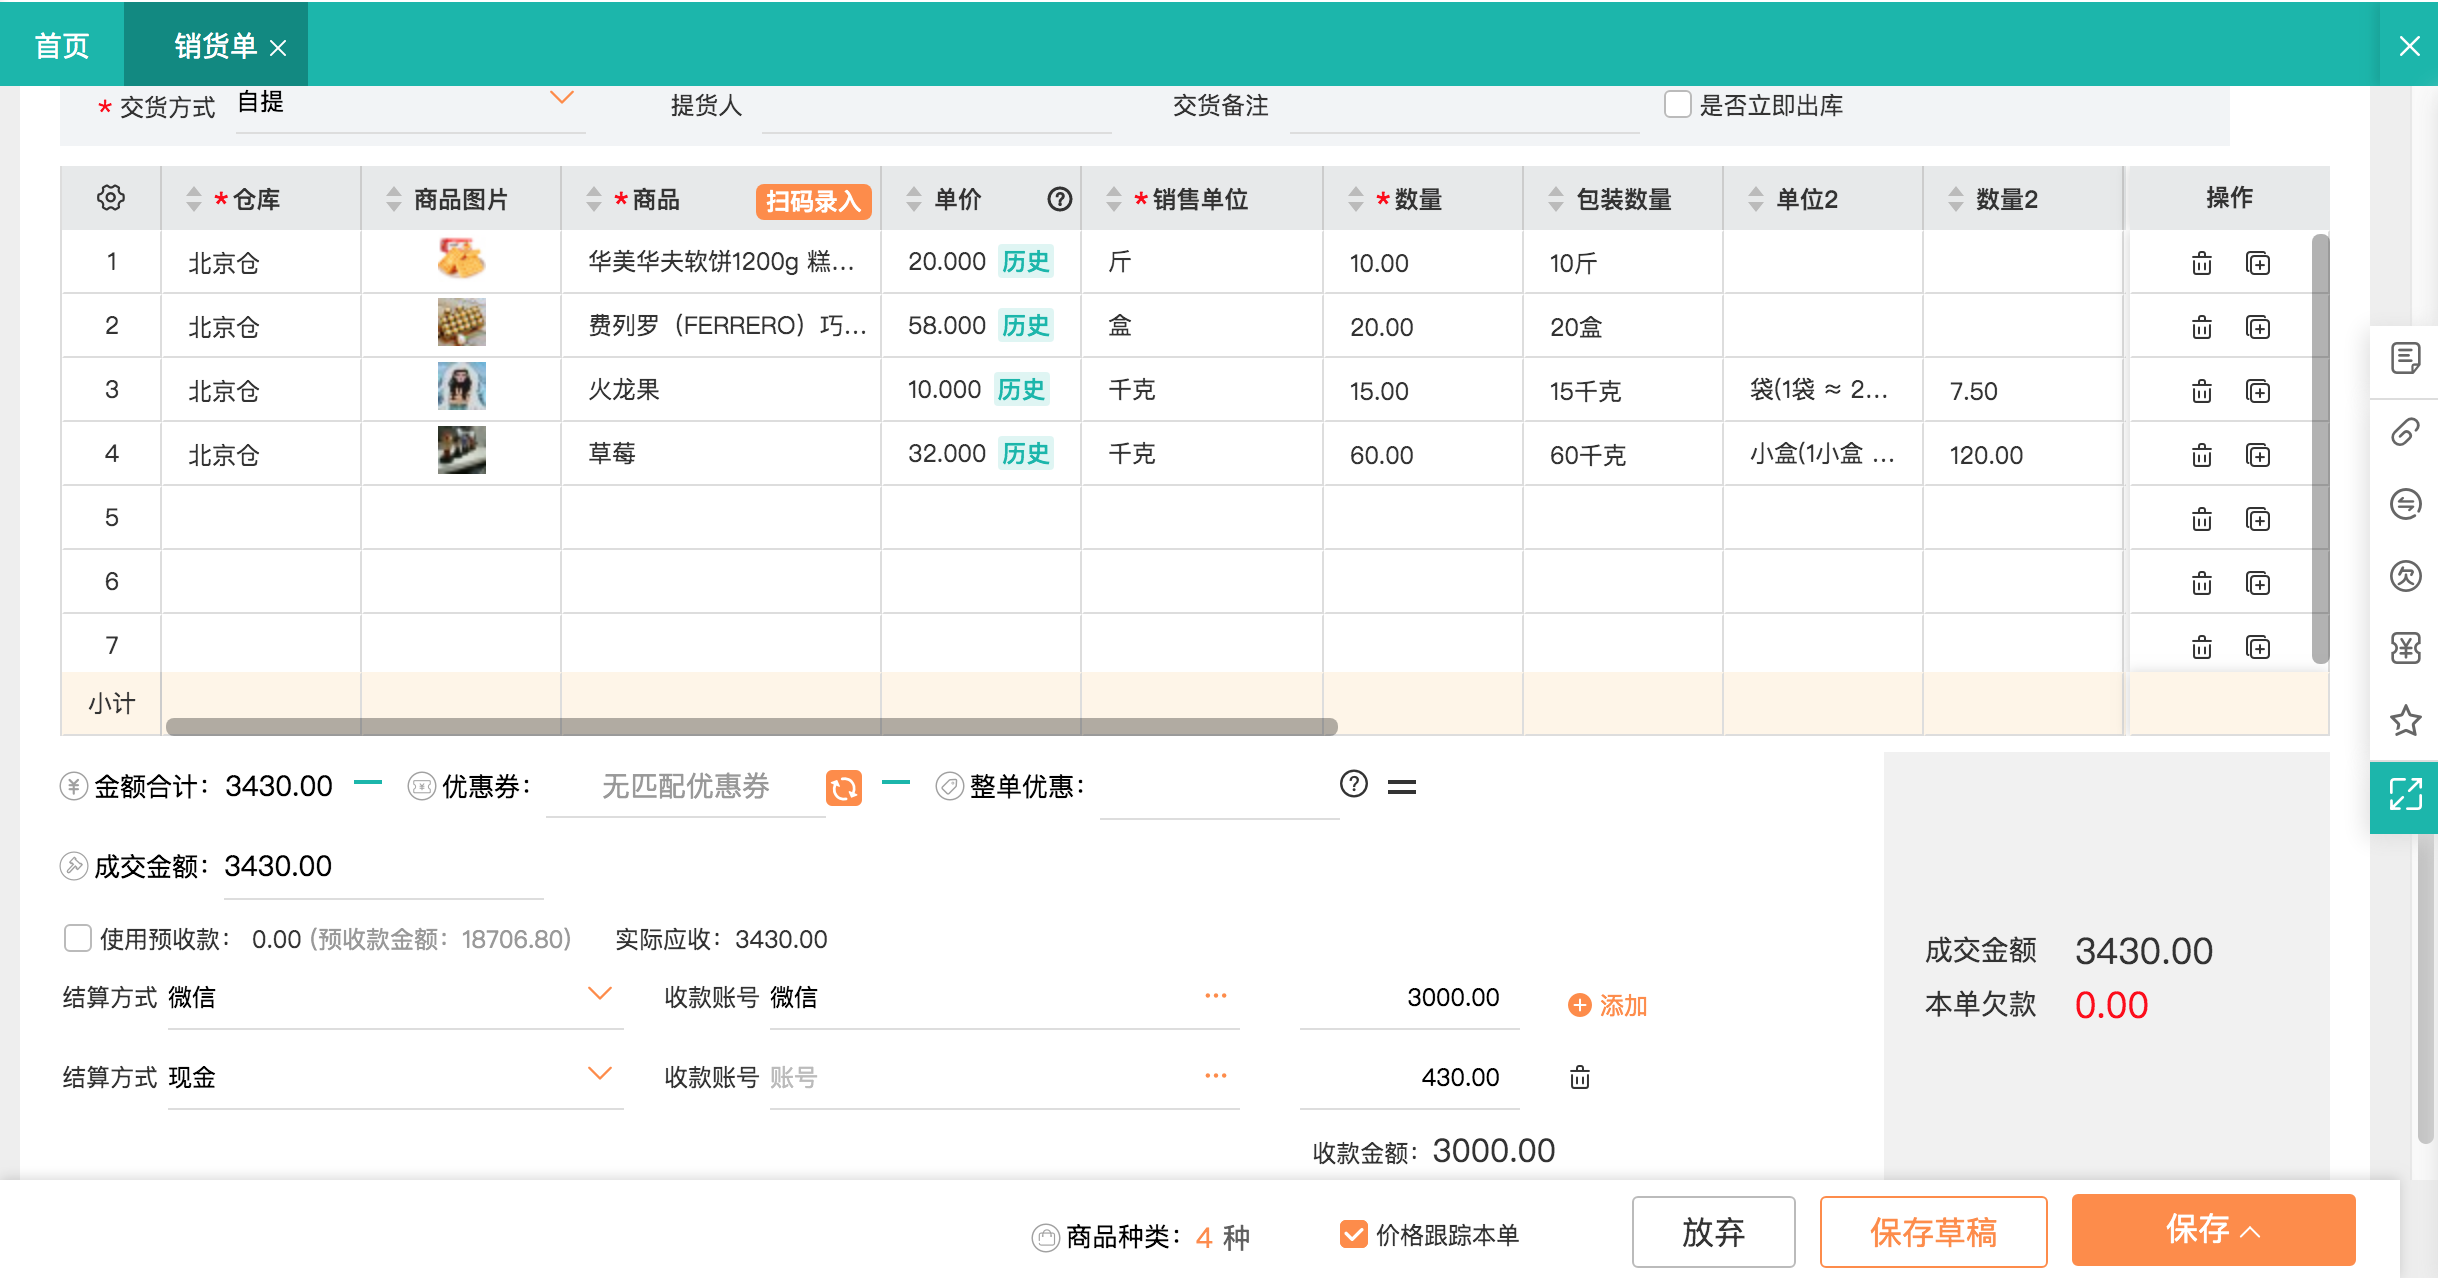Toggle 是否立即出库 checkbox
The height and width of the screenshot is (1278, 2438).
coord(1677,105)
